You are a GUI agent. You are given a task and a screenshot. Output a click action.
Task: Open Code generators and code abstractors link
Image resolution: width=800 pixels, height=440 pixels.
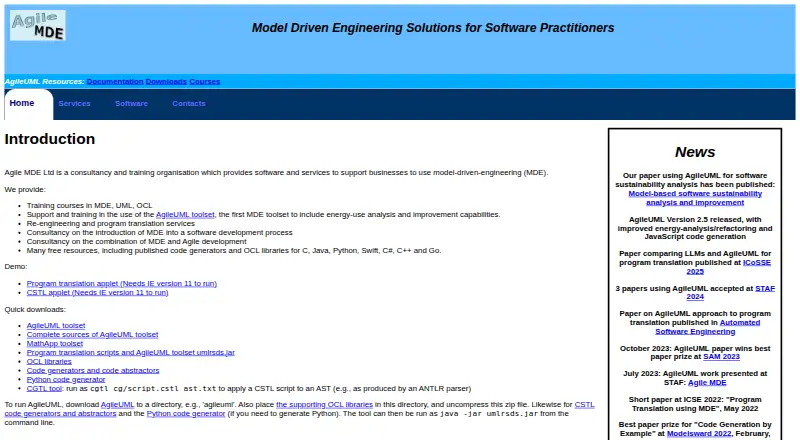tap(93, 371)
